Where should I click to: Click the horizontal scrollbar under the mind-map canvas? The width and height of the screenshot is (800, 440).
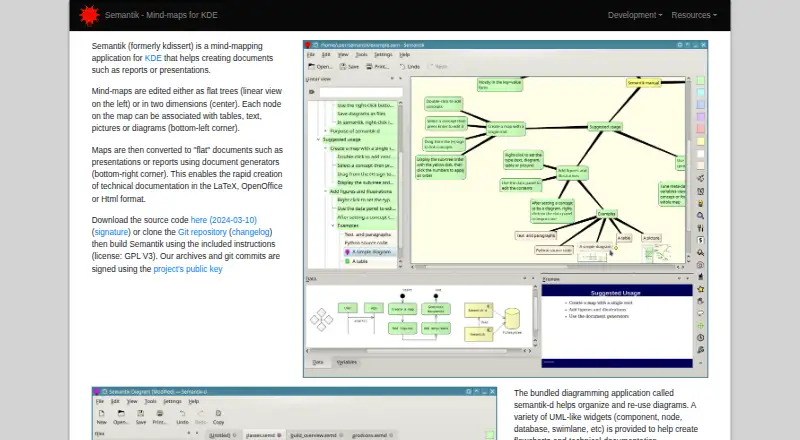548,267
